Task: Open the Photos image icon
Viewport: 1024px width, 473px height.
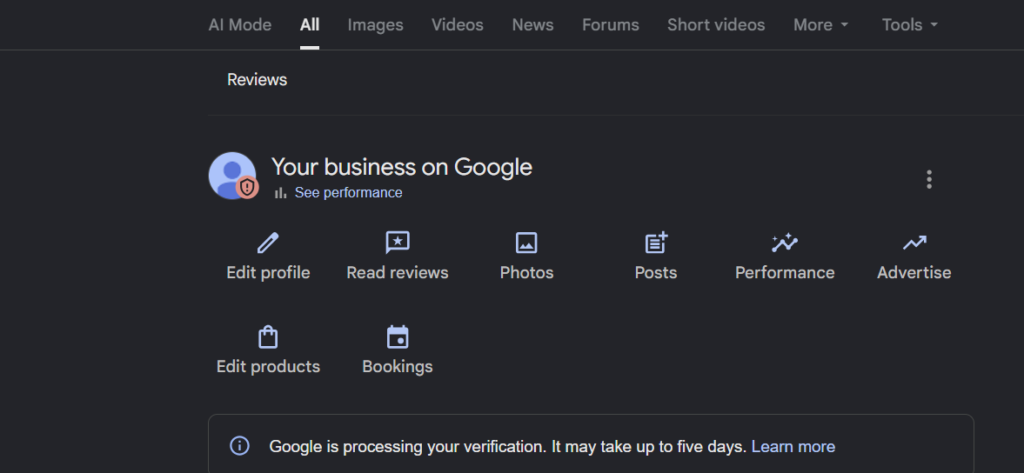Action: click(x=526, y=243)
